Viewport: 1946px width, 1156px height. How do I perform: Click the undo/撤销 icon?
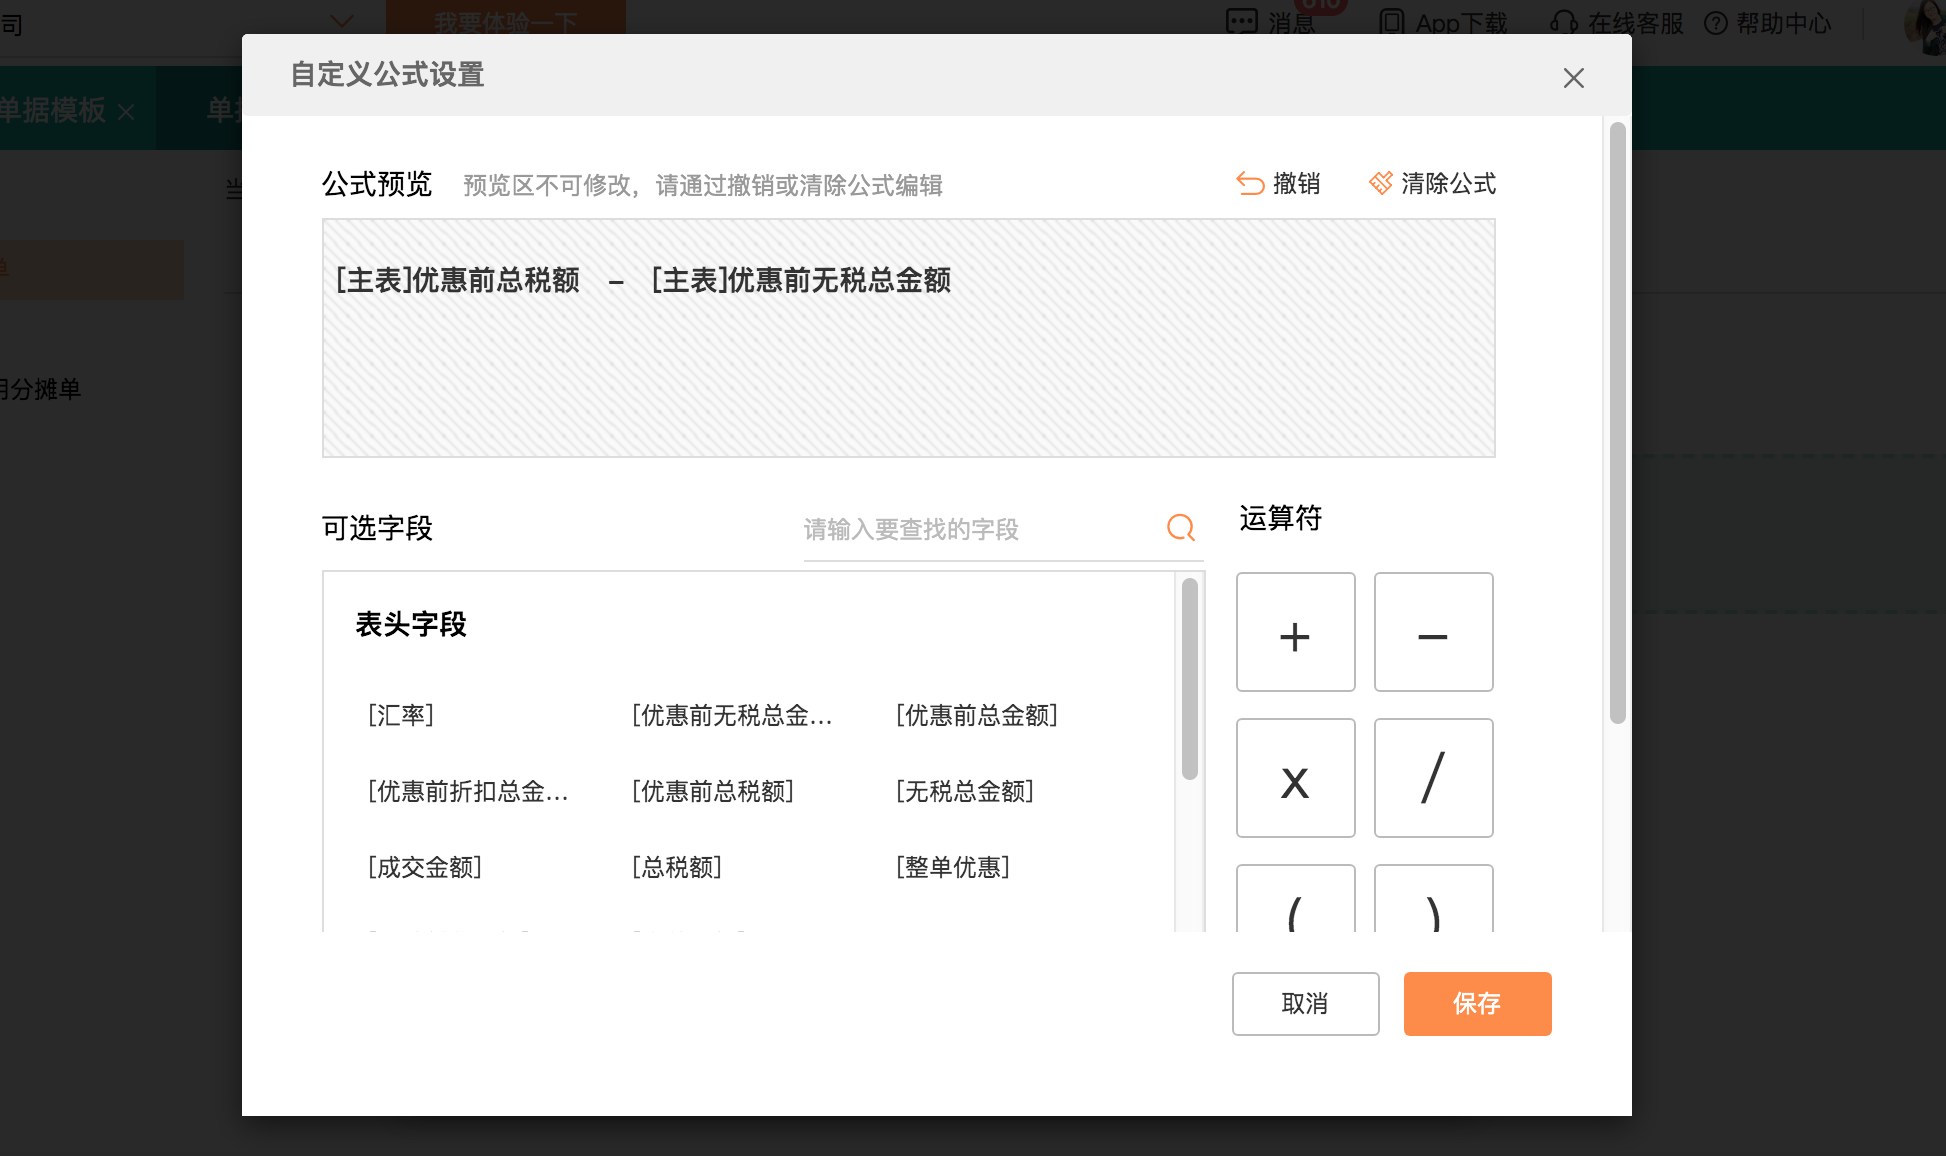tap(1250, 183)
